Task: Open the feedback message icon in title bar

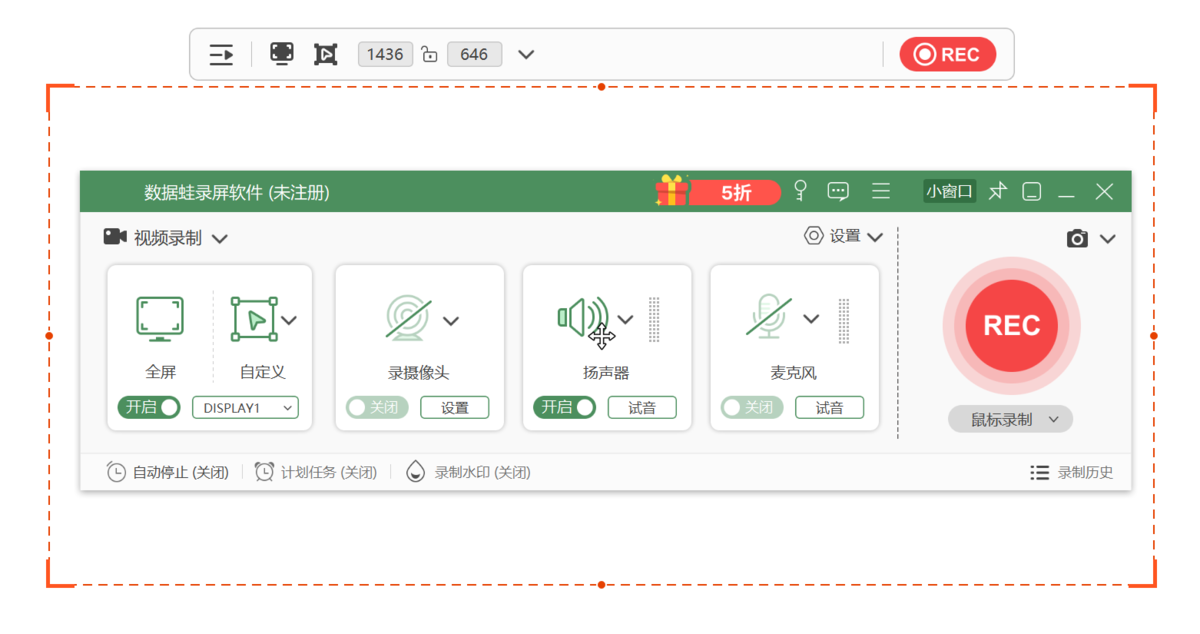Action: 838,192
